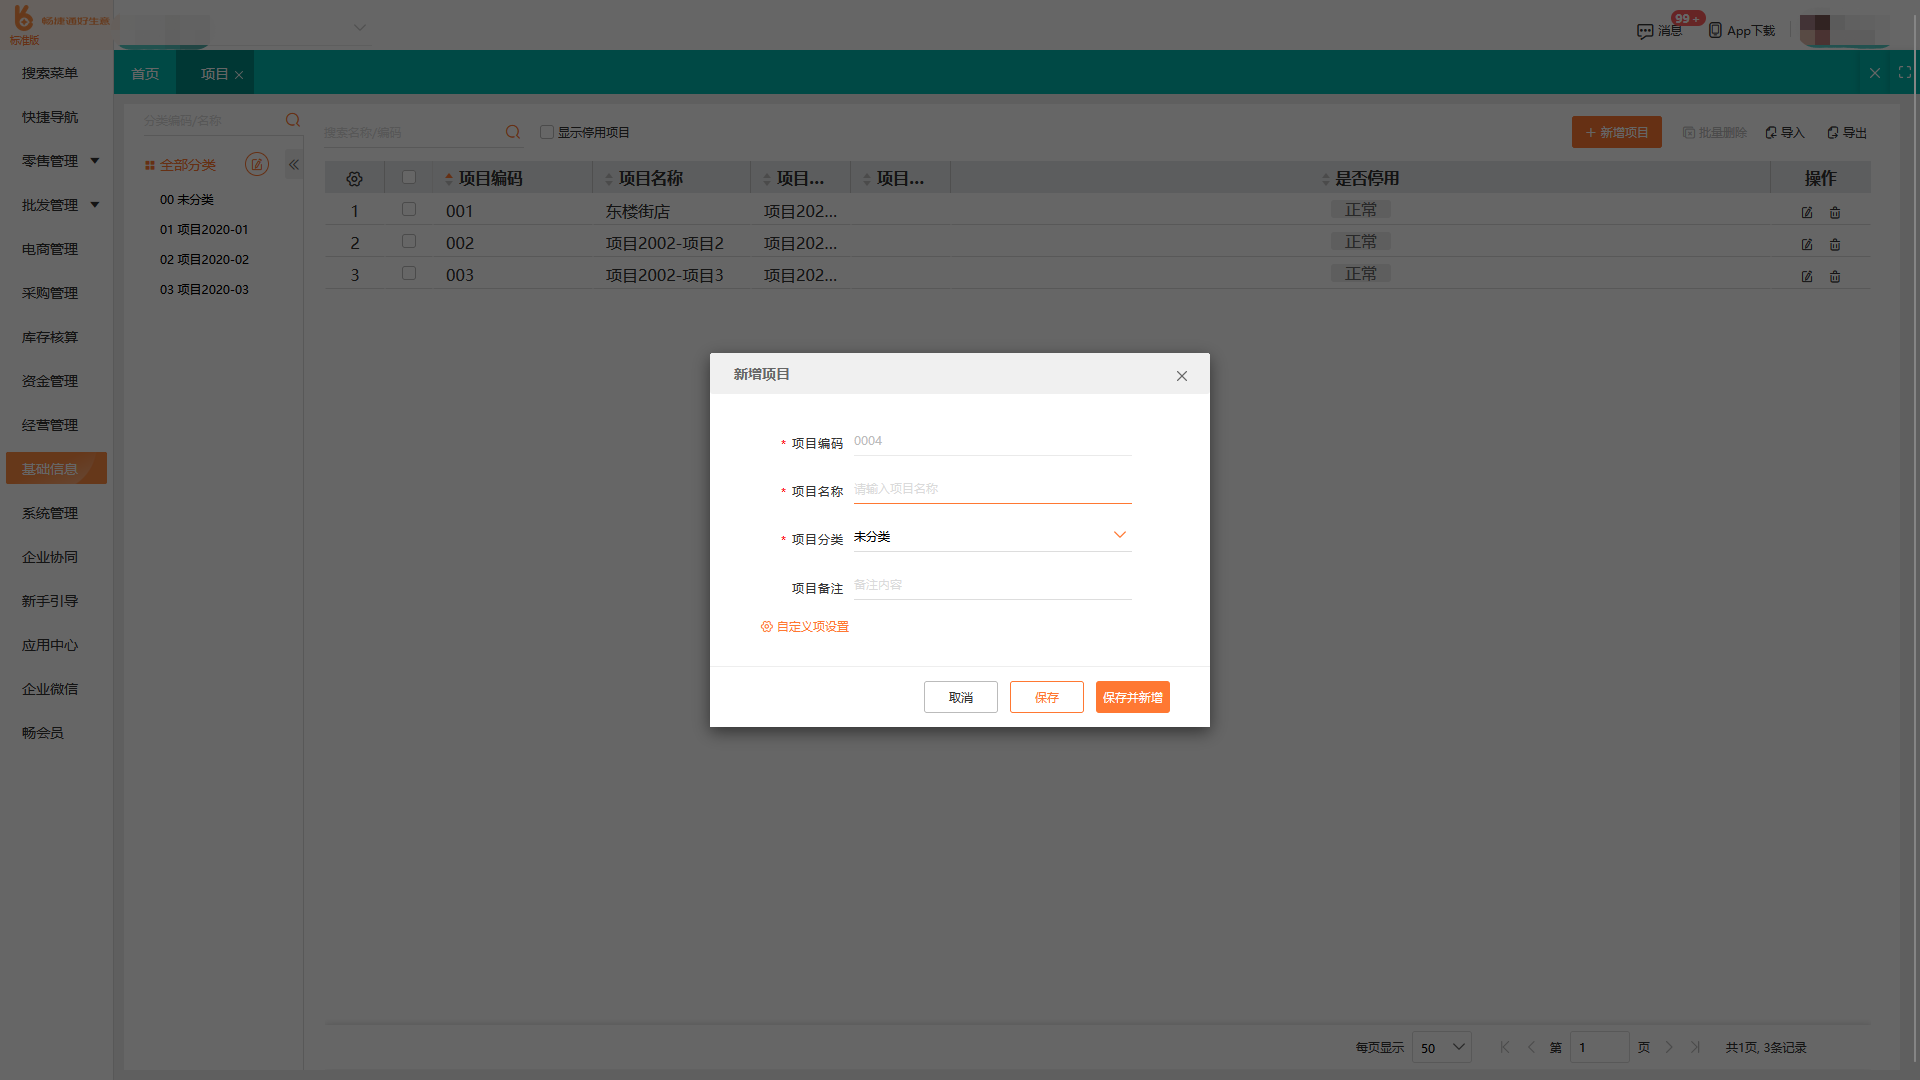This screenshot has height=1080, width=1920.
Task: Click the checkbox column header icon
Action: [409, 177]
